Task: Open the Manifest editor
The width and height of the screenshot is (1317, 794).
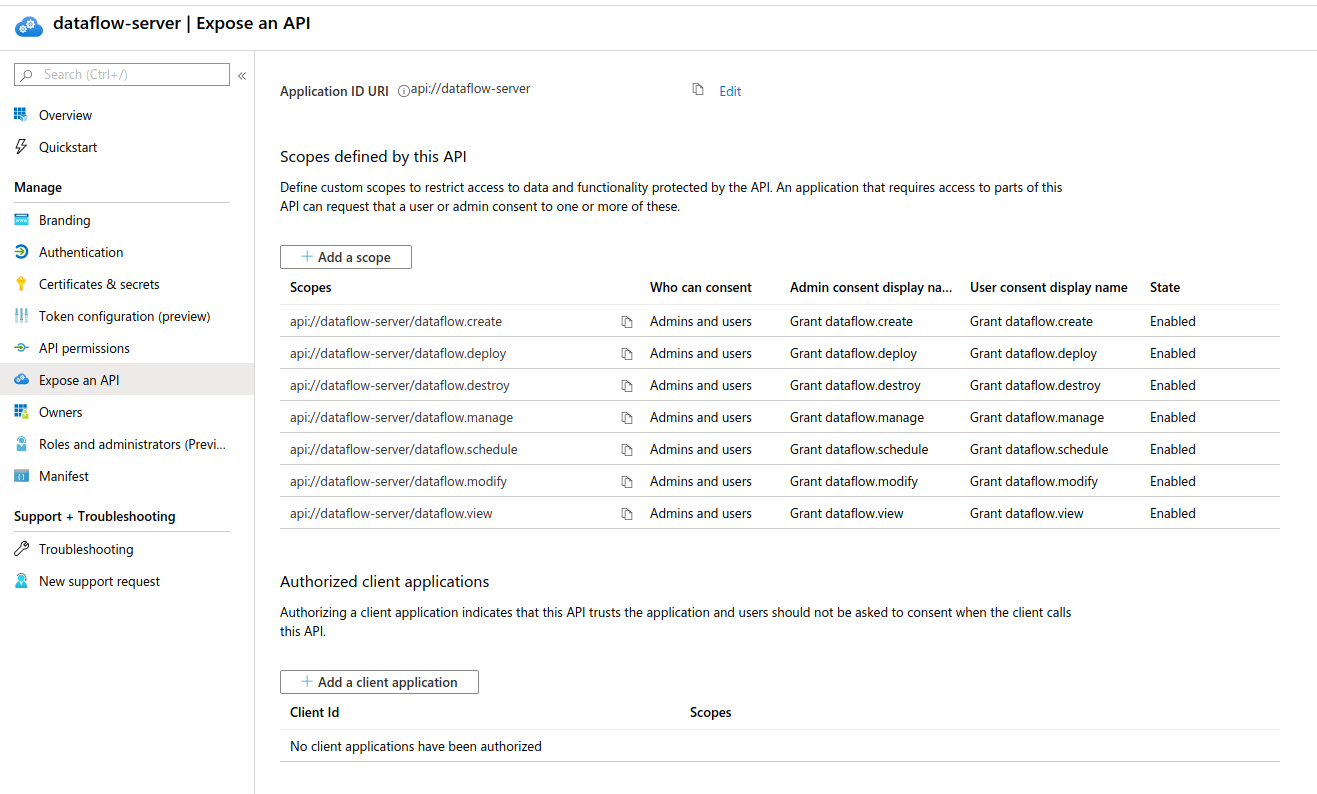Action: click(x=64, y=475)
